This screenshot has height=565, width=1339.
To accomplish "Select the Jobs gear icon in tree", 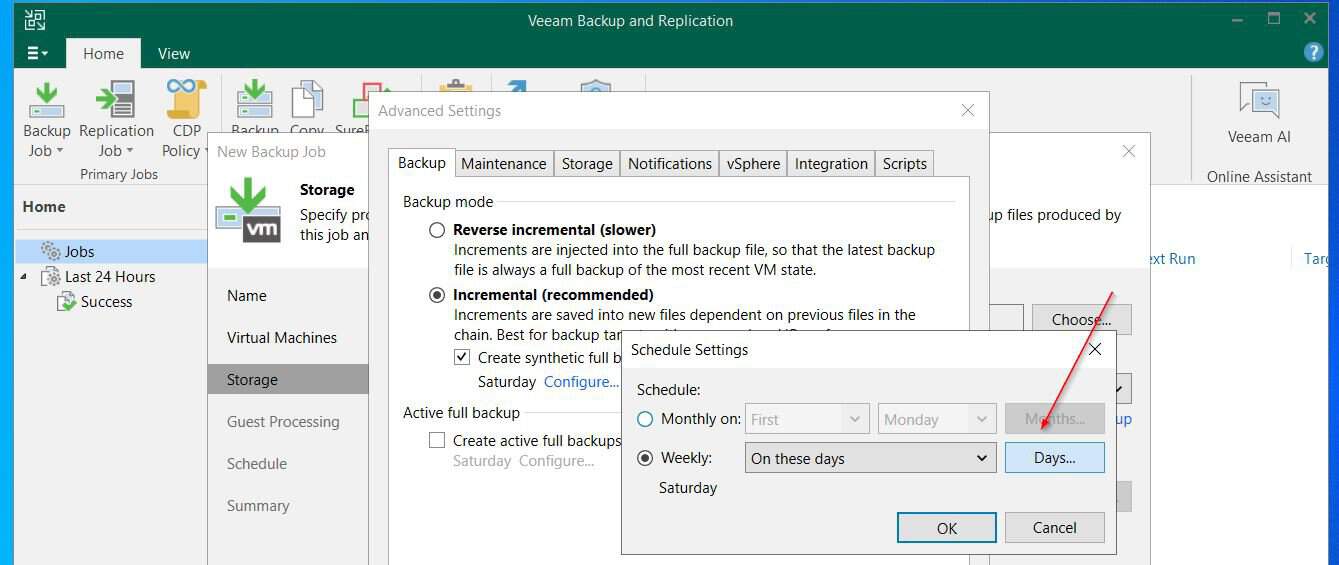I will [x=51, y=252].
